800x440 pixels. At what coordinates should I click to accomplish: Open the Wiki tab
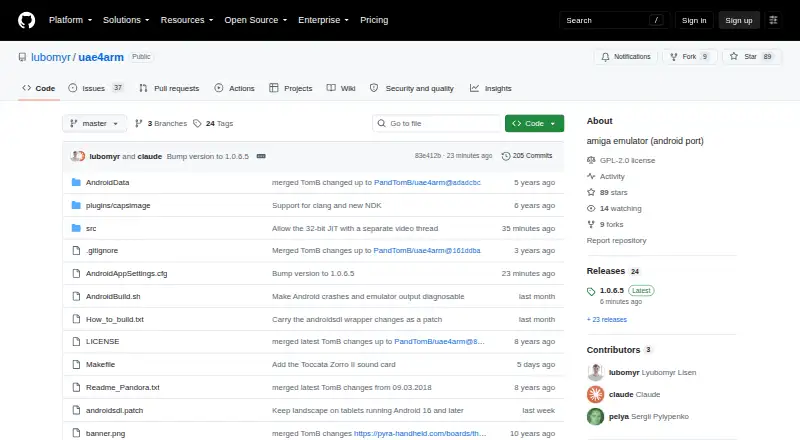[x=341, y=88]
